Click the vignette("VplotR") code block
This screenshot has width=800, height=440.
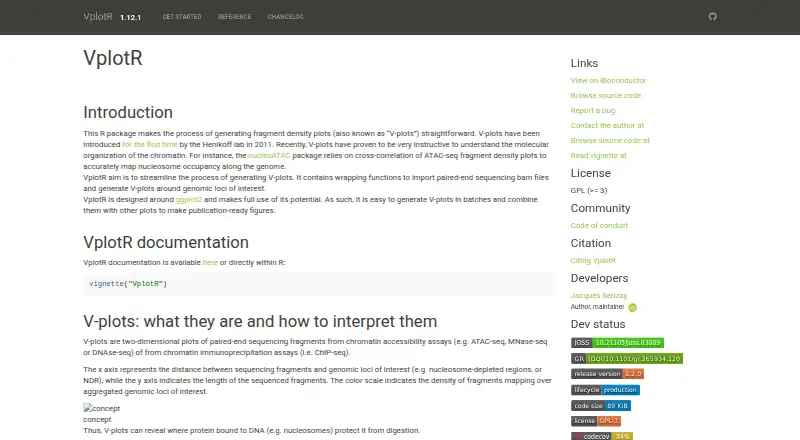click(319, 284)
